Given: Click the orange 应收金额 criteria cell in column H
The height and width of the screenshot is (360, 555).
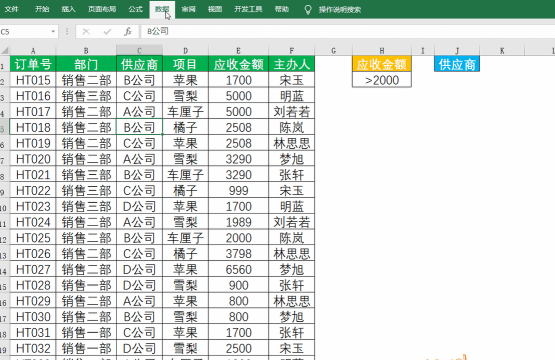Looking at the screenshot, I should click(382, 64).
